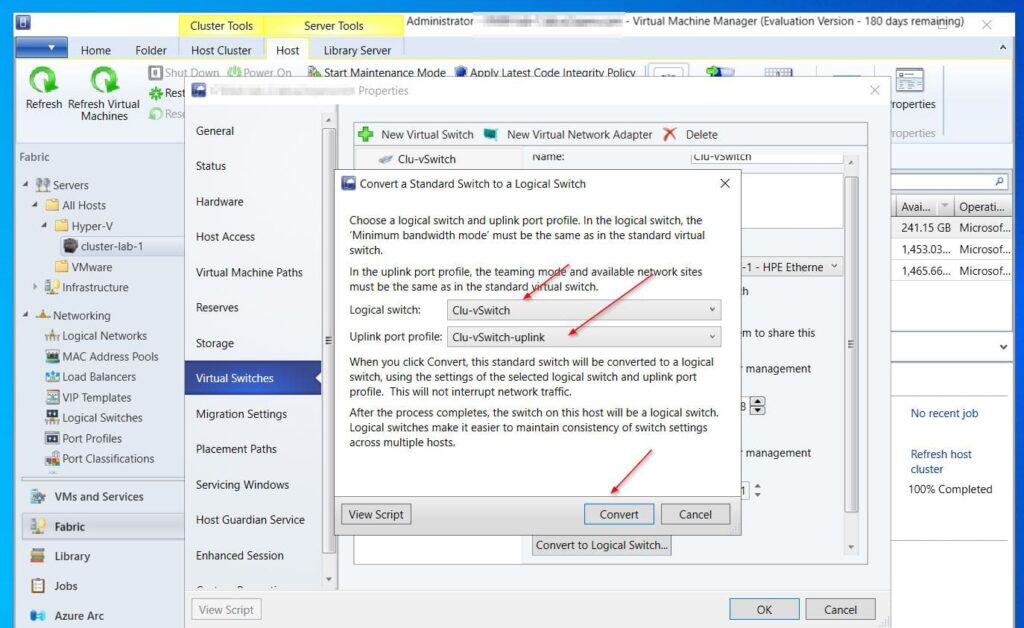Open the Library workspace
Image resolution: width=1024 pixels, height=628 pixels.
click(x=72, y=556)
